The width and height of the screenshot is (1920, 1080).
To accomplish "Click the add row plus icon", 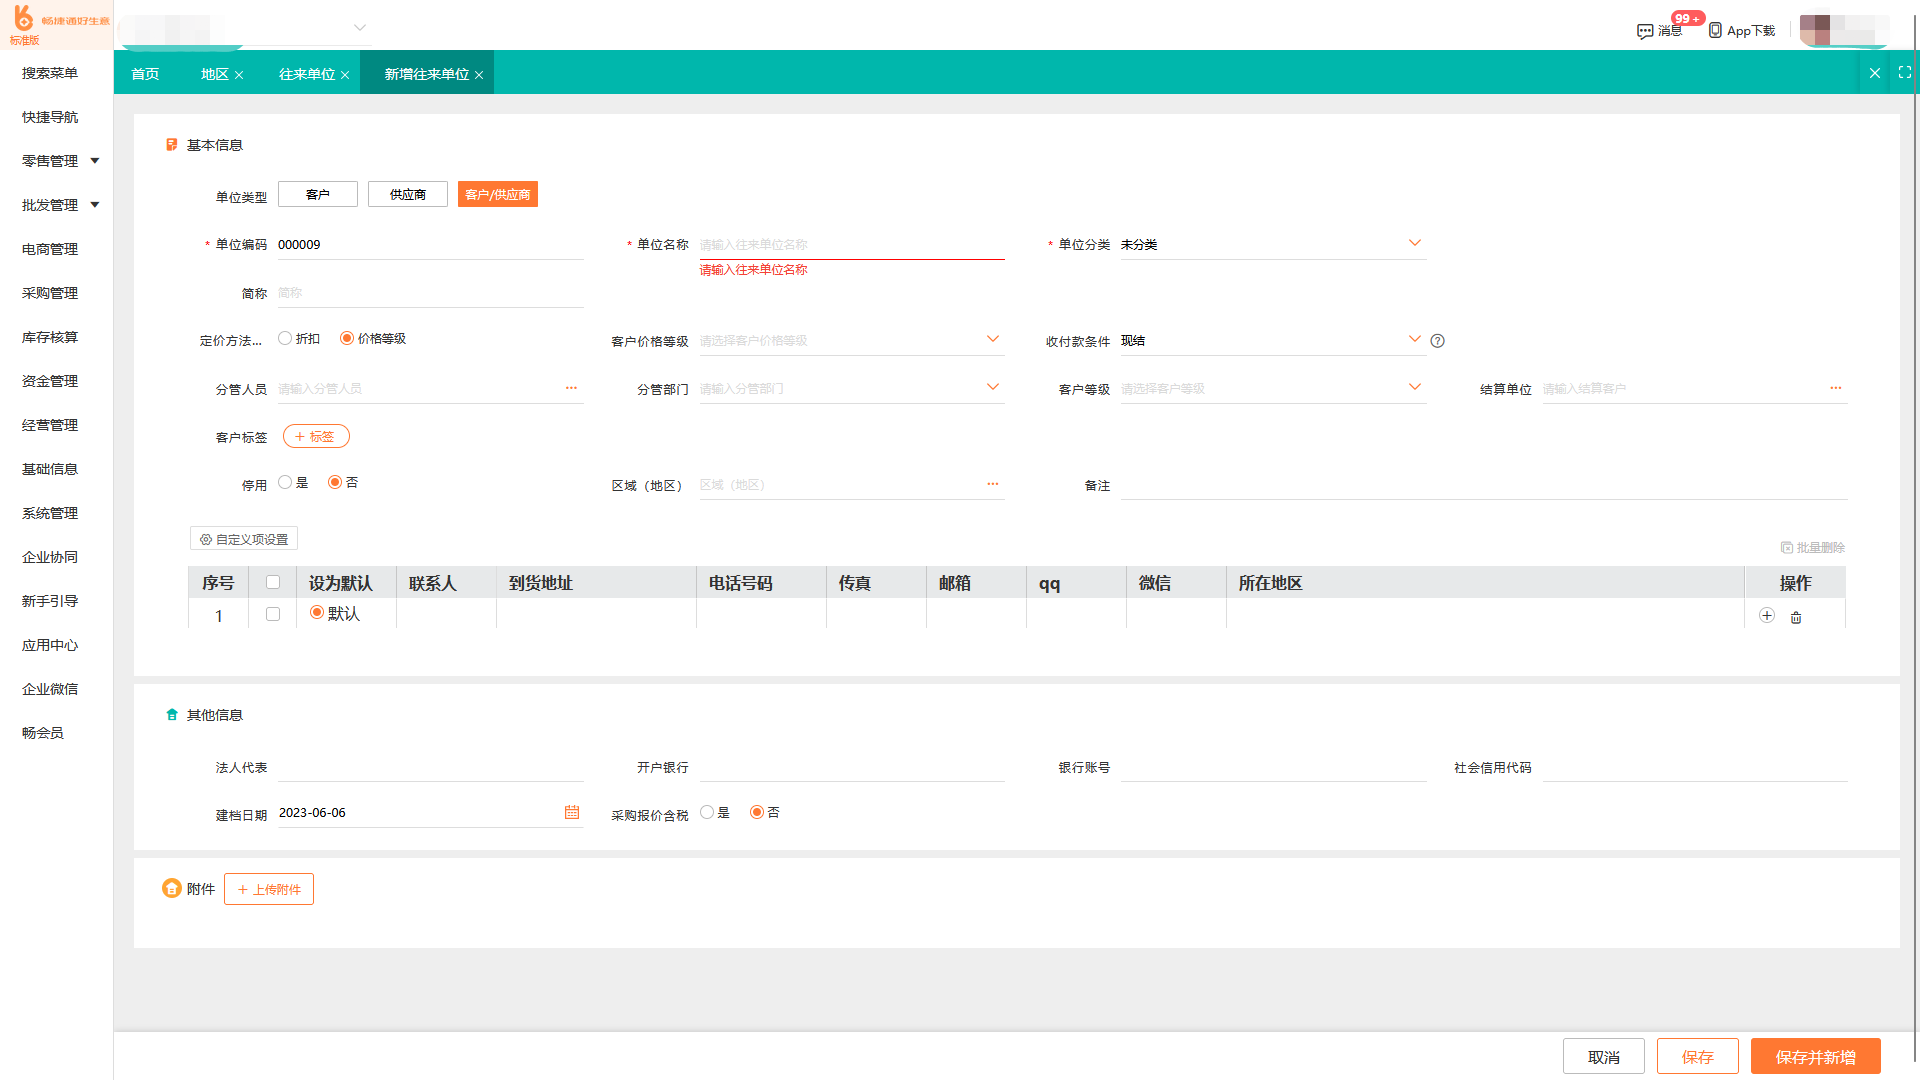I will (1767, 616).
